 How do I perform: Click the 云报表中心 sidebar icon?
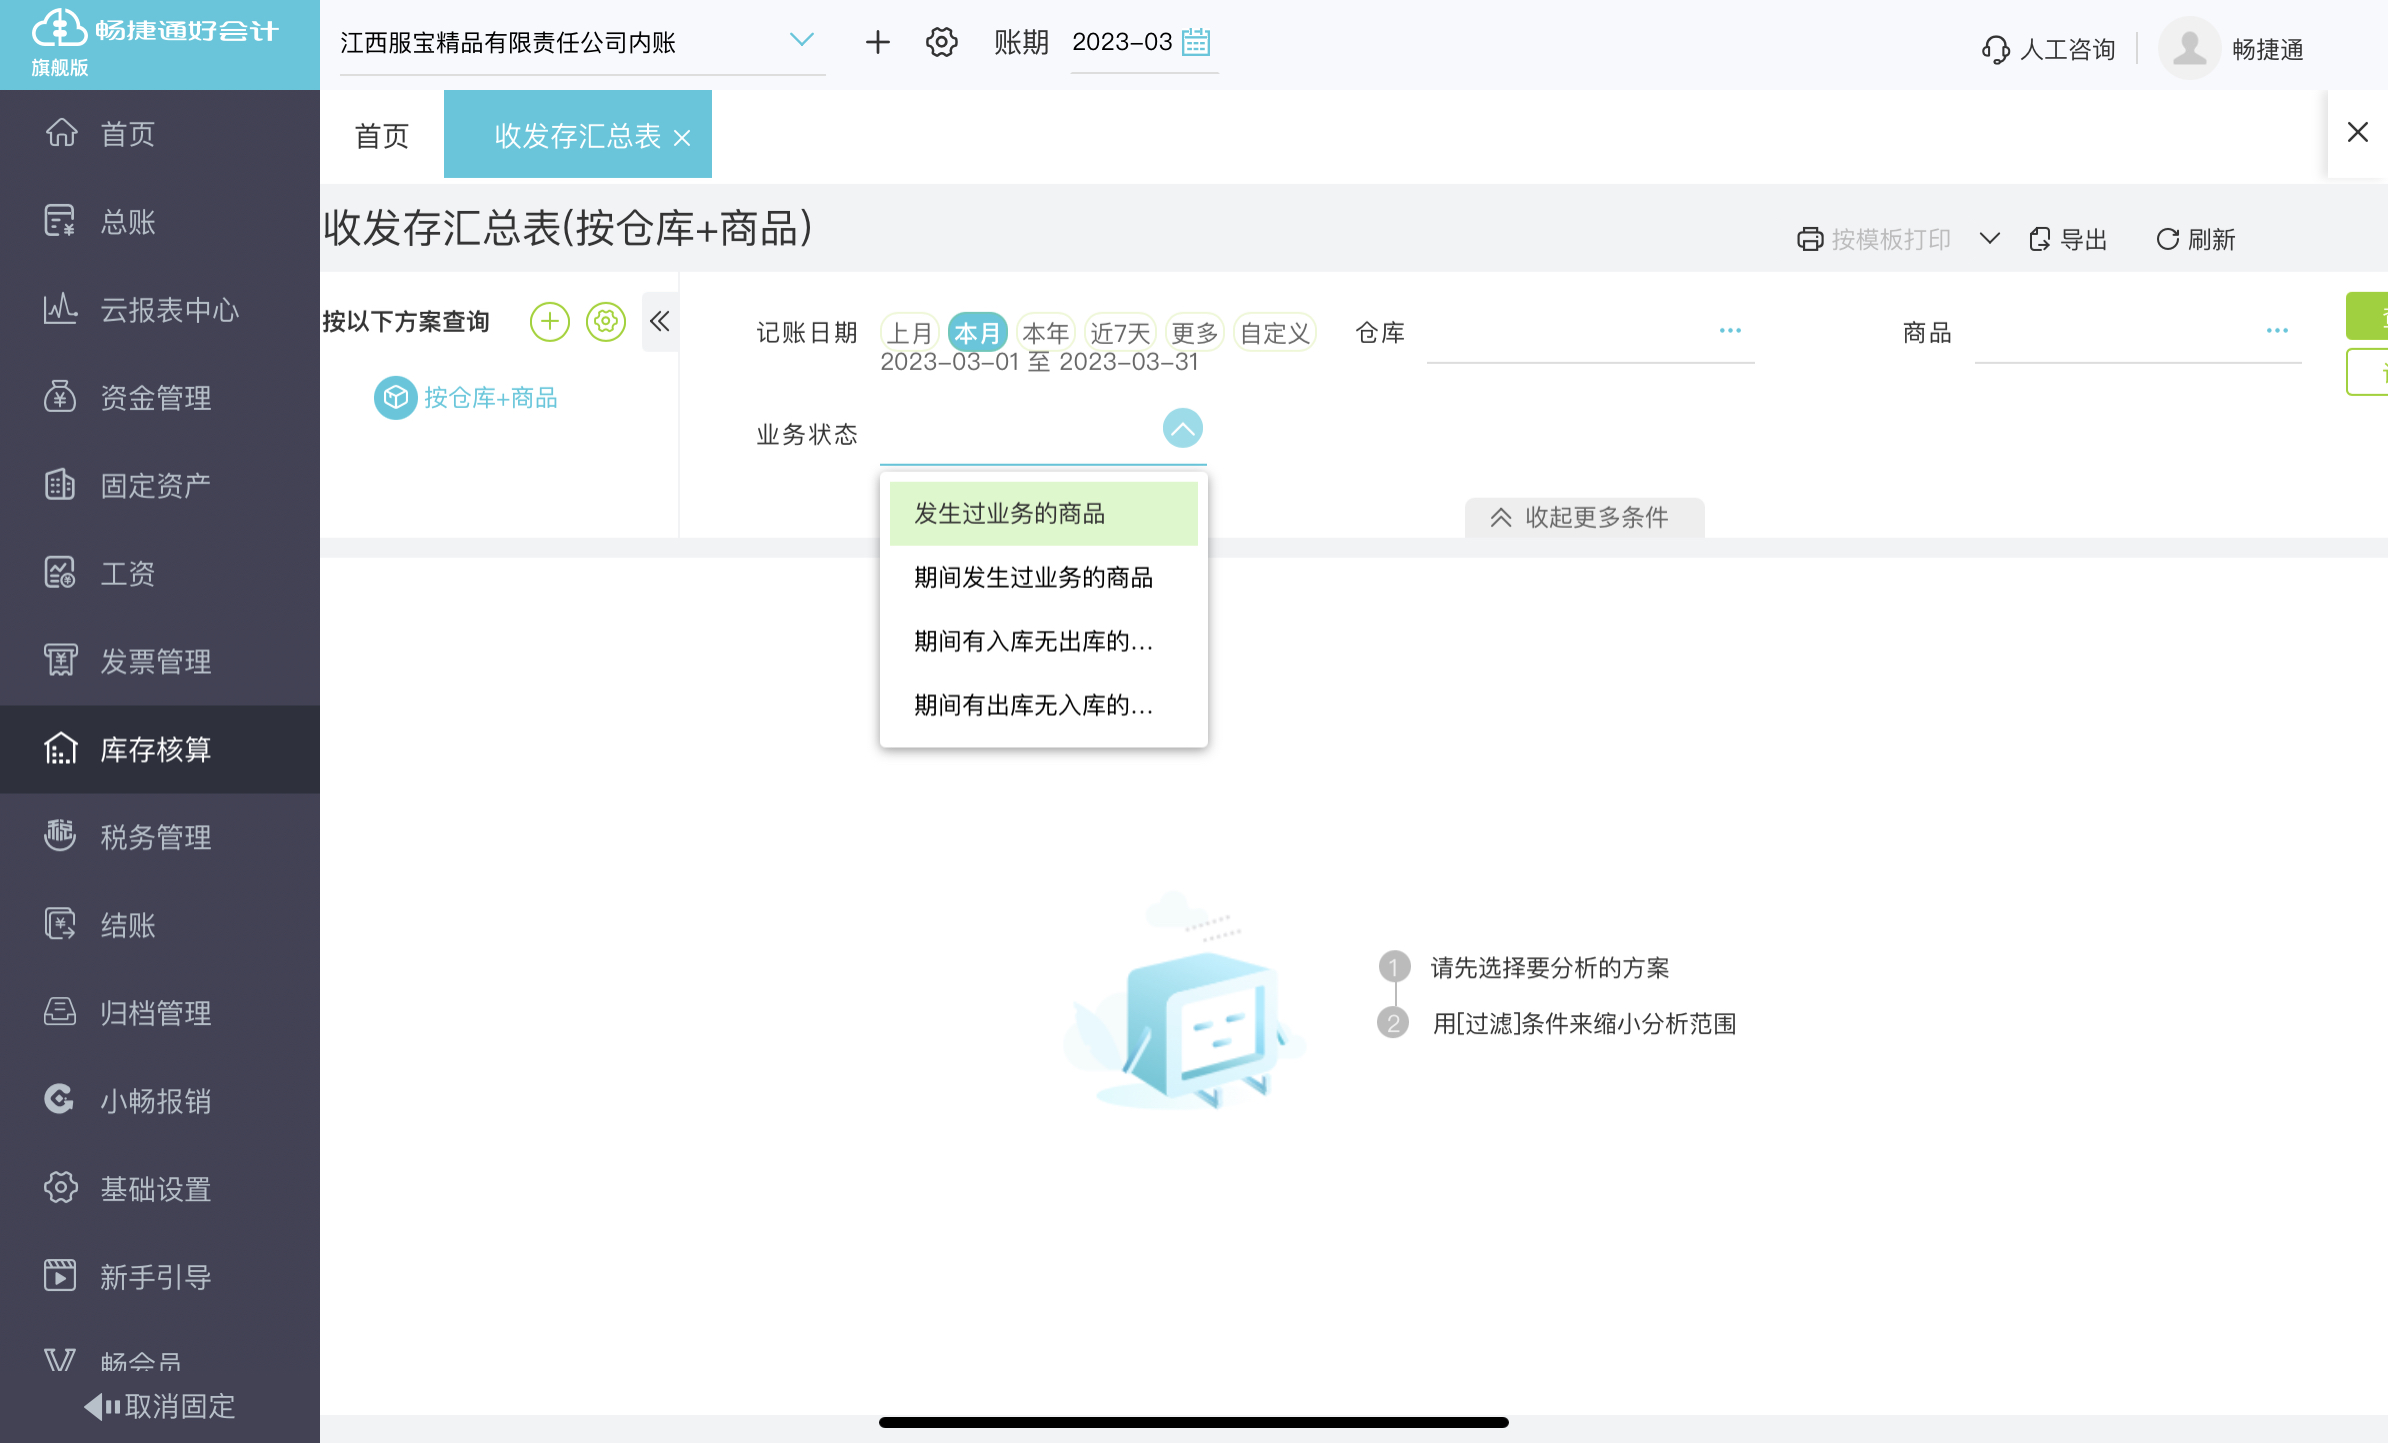pyautogui.click(x=60, y=309)
